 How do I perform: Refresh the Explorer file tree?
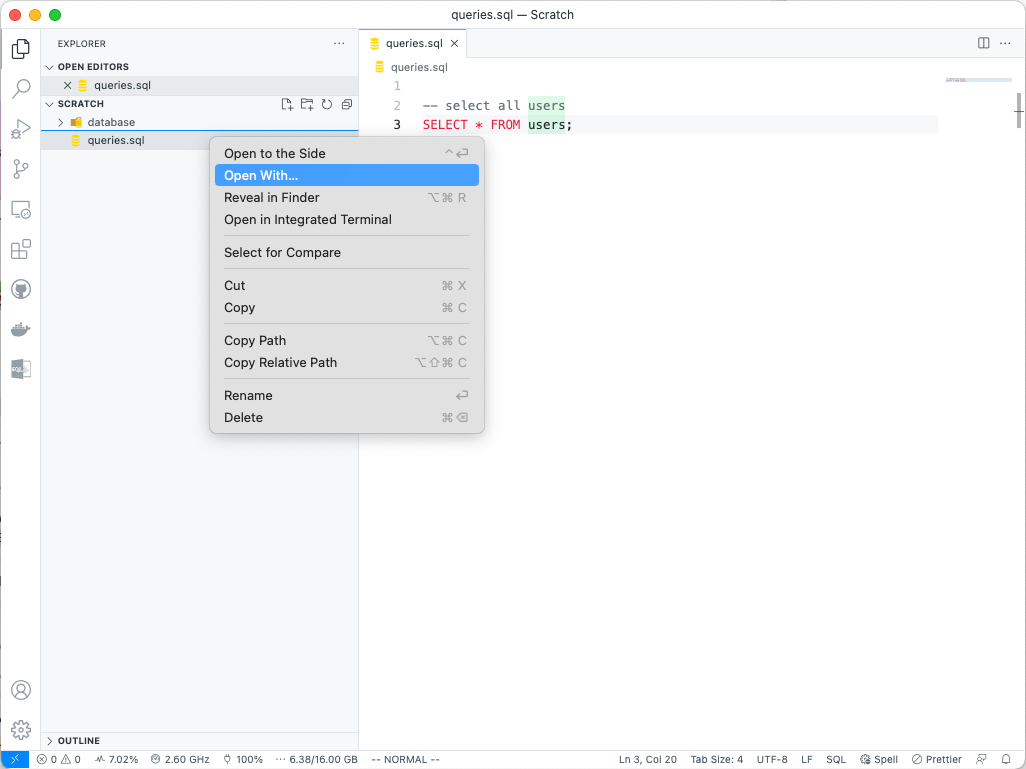(x=326, y=104)
